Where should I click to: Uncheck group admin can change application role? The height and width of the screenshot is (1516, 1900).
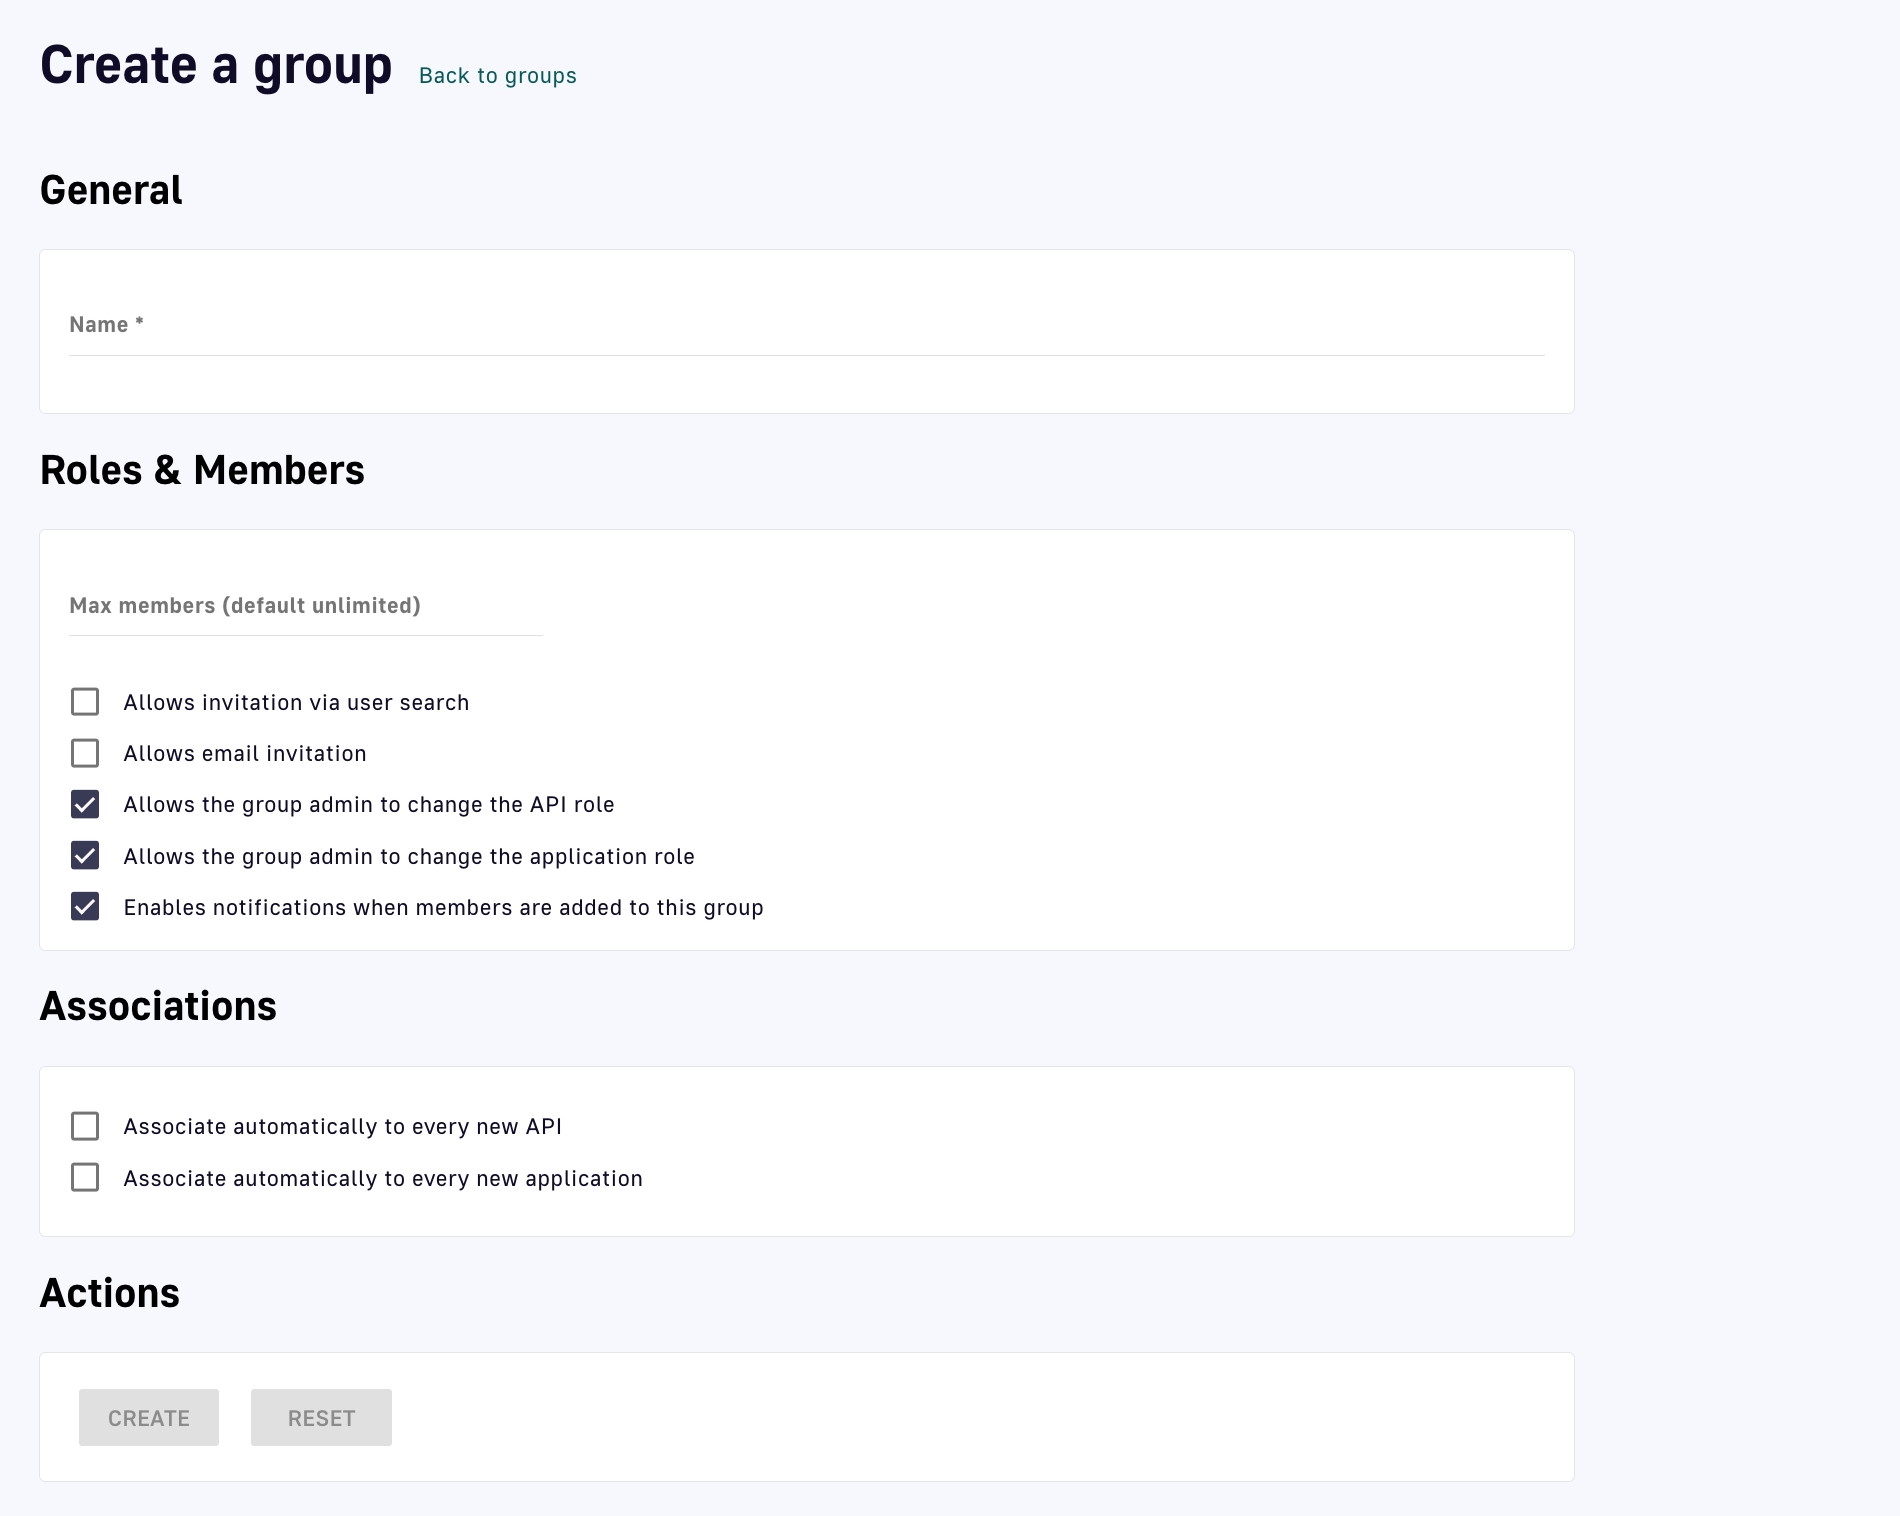coord(85,856)
